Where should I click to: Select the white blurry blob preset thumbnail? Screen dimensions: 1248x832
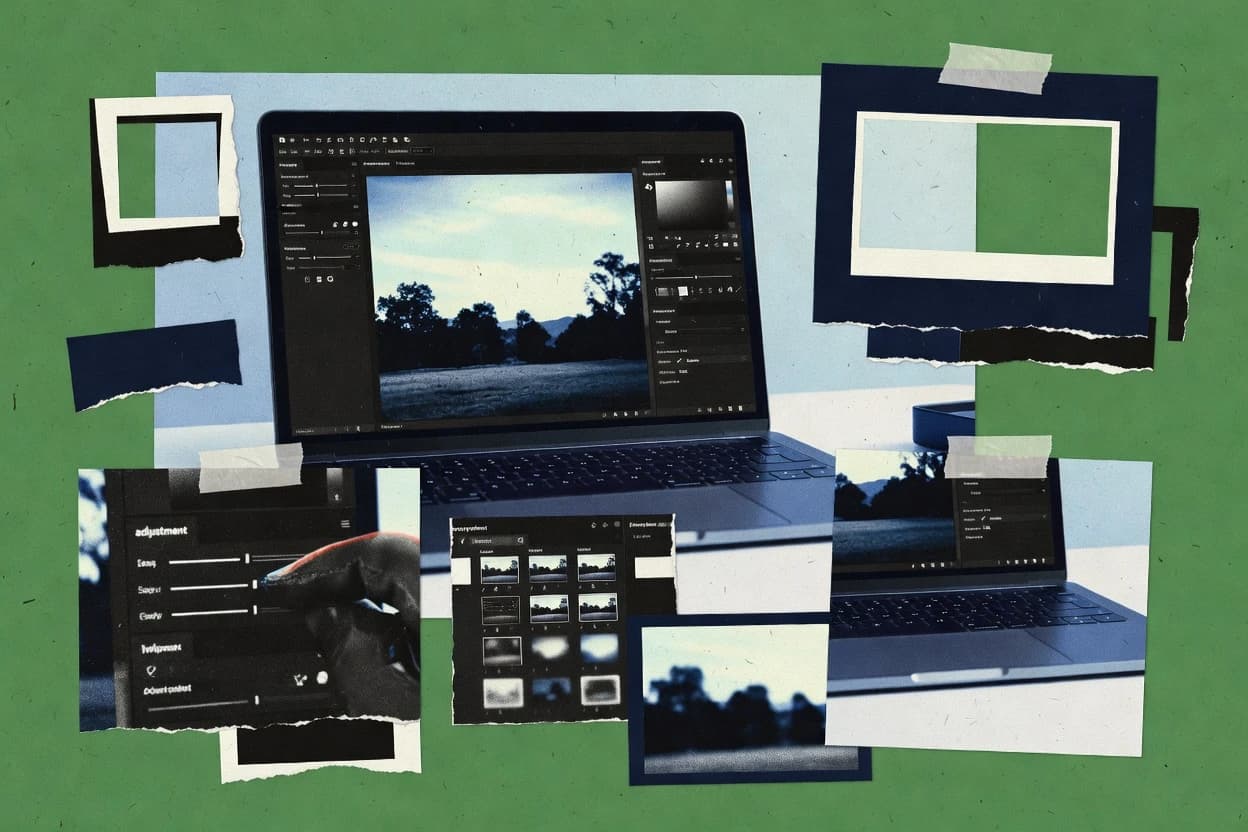pyautogui.click(x=550, y=647)
